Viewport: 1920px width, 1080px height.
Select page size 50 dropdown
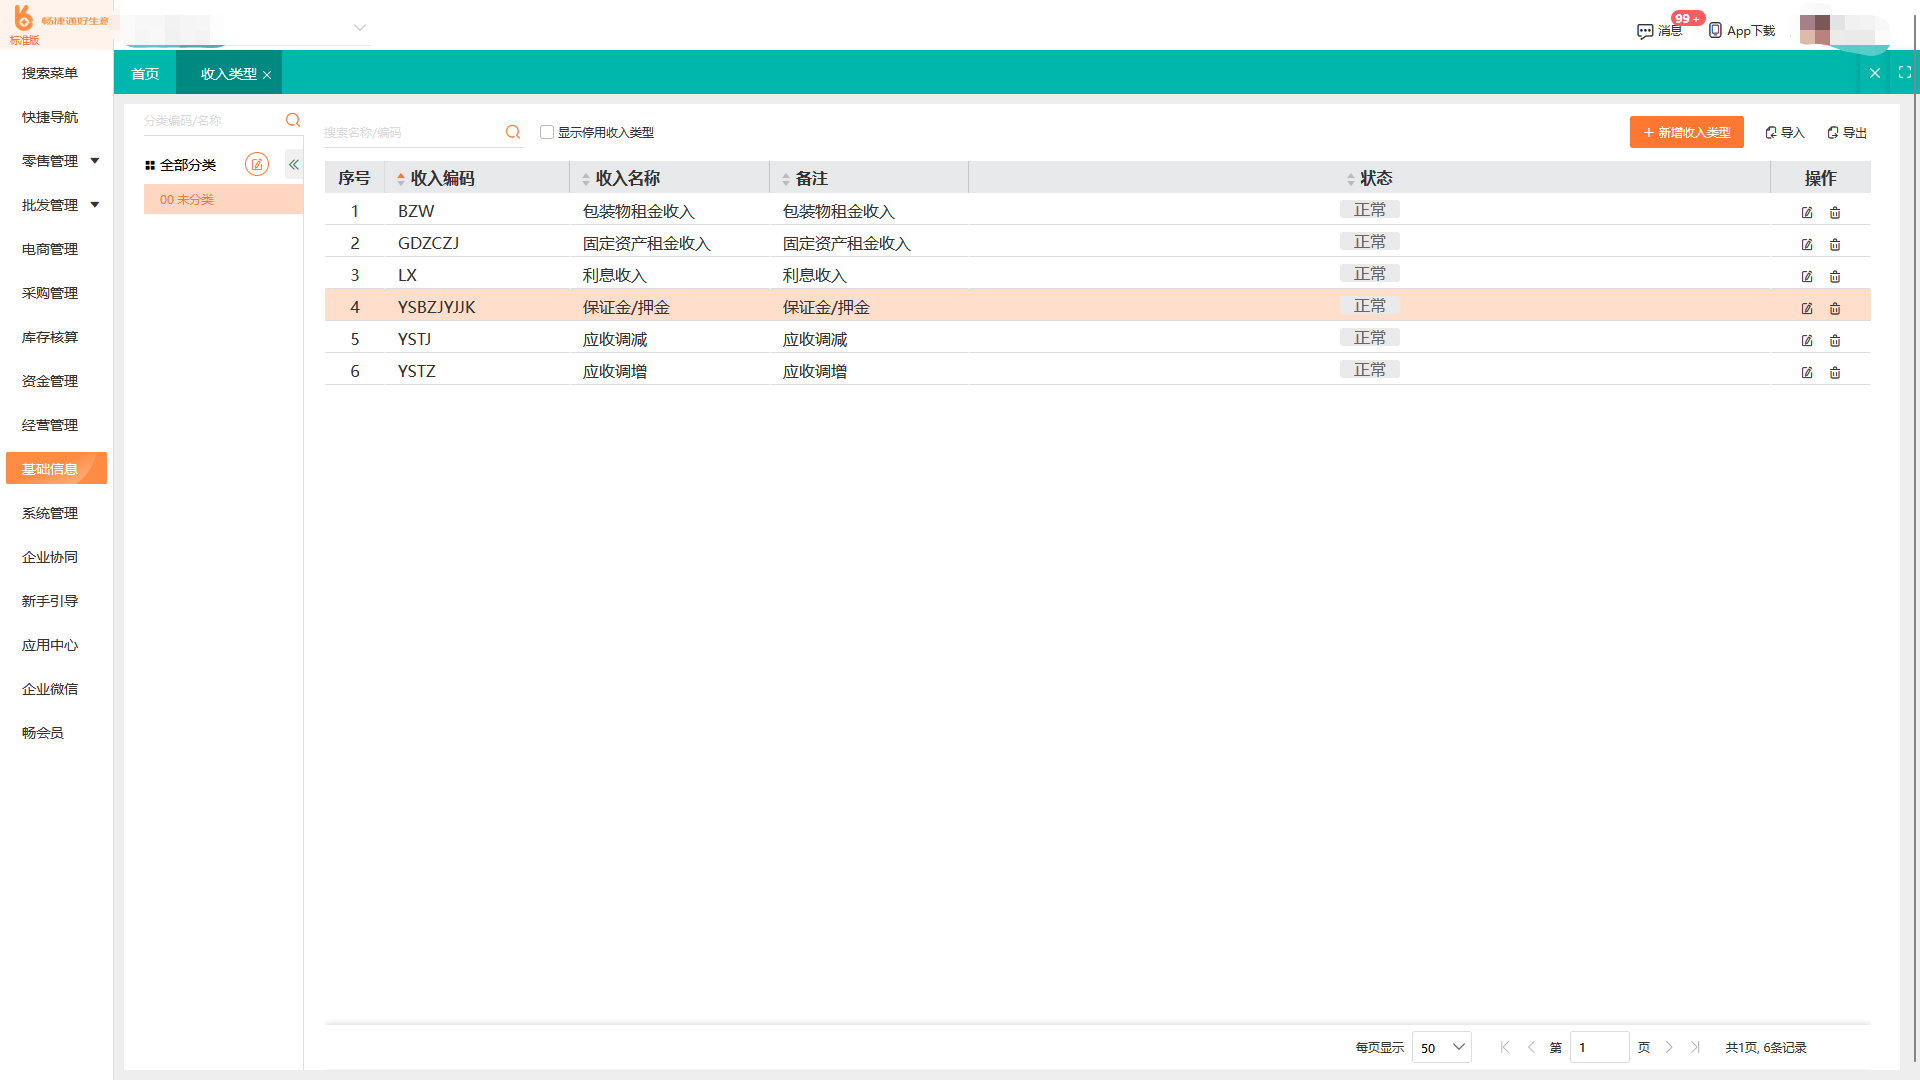point(1441,1047)
